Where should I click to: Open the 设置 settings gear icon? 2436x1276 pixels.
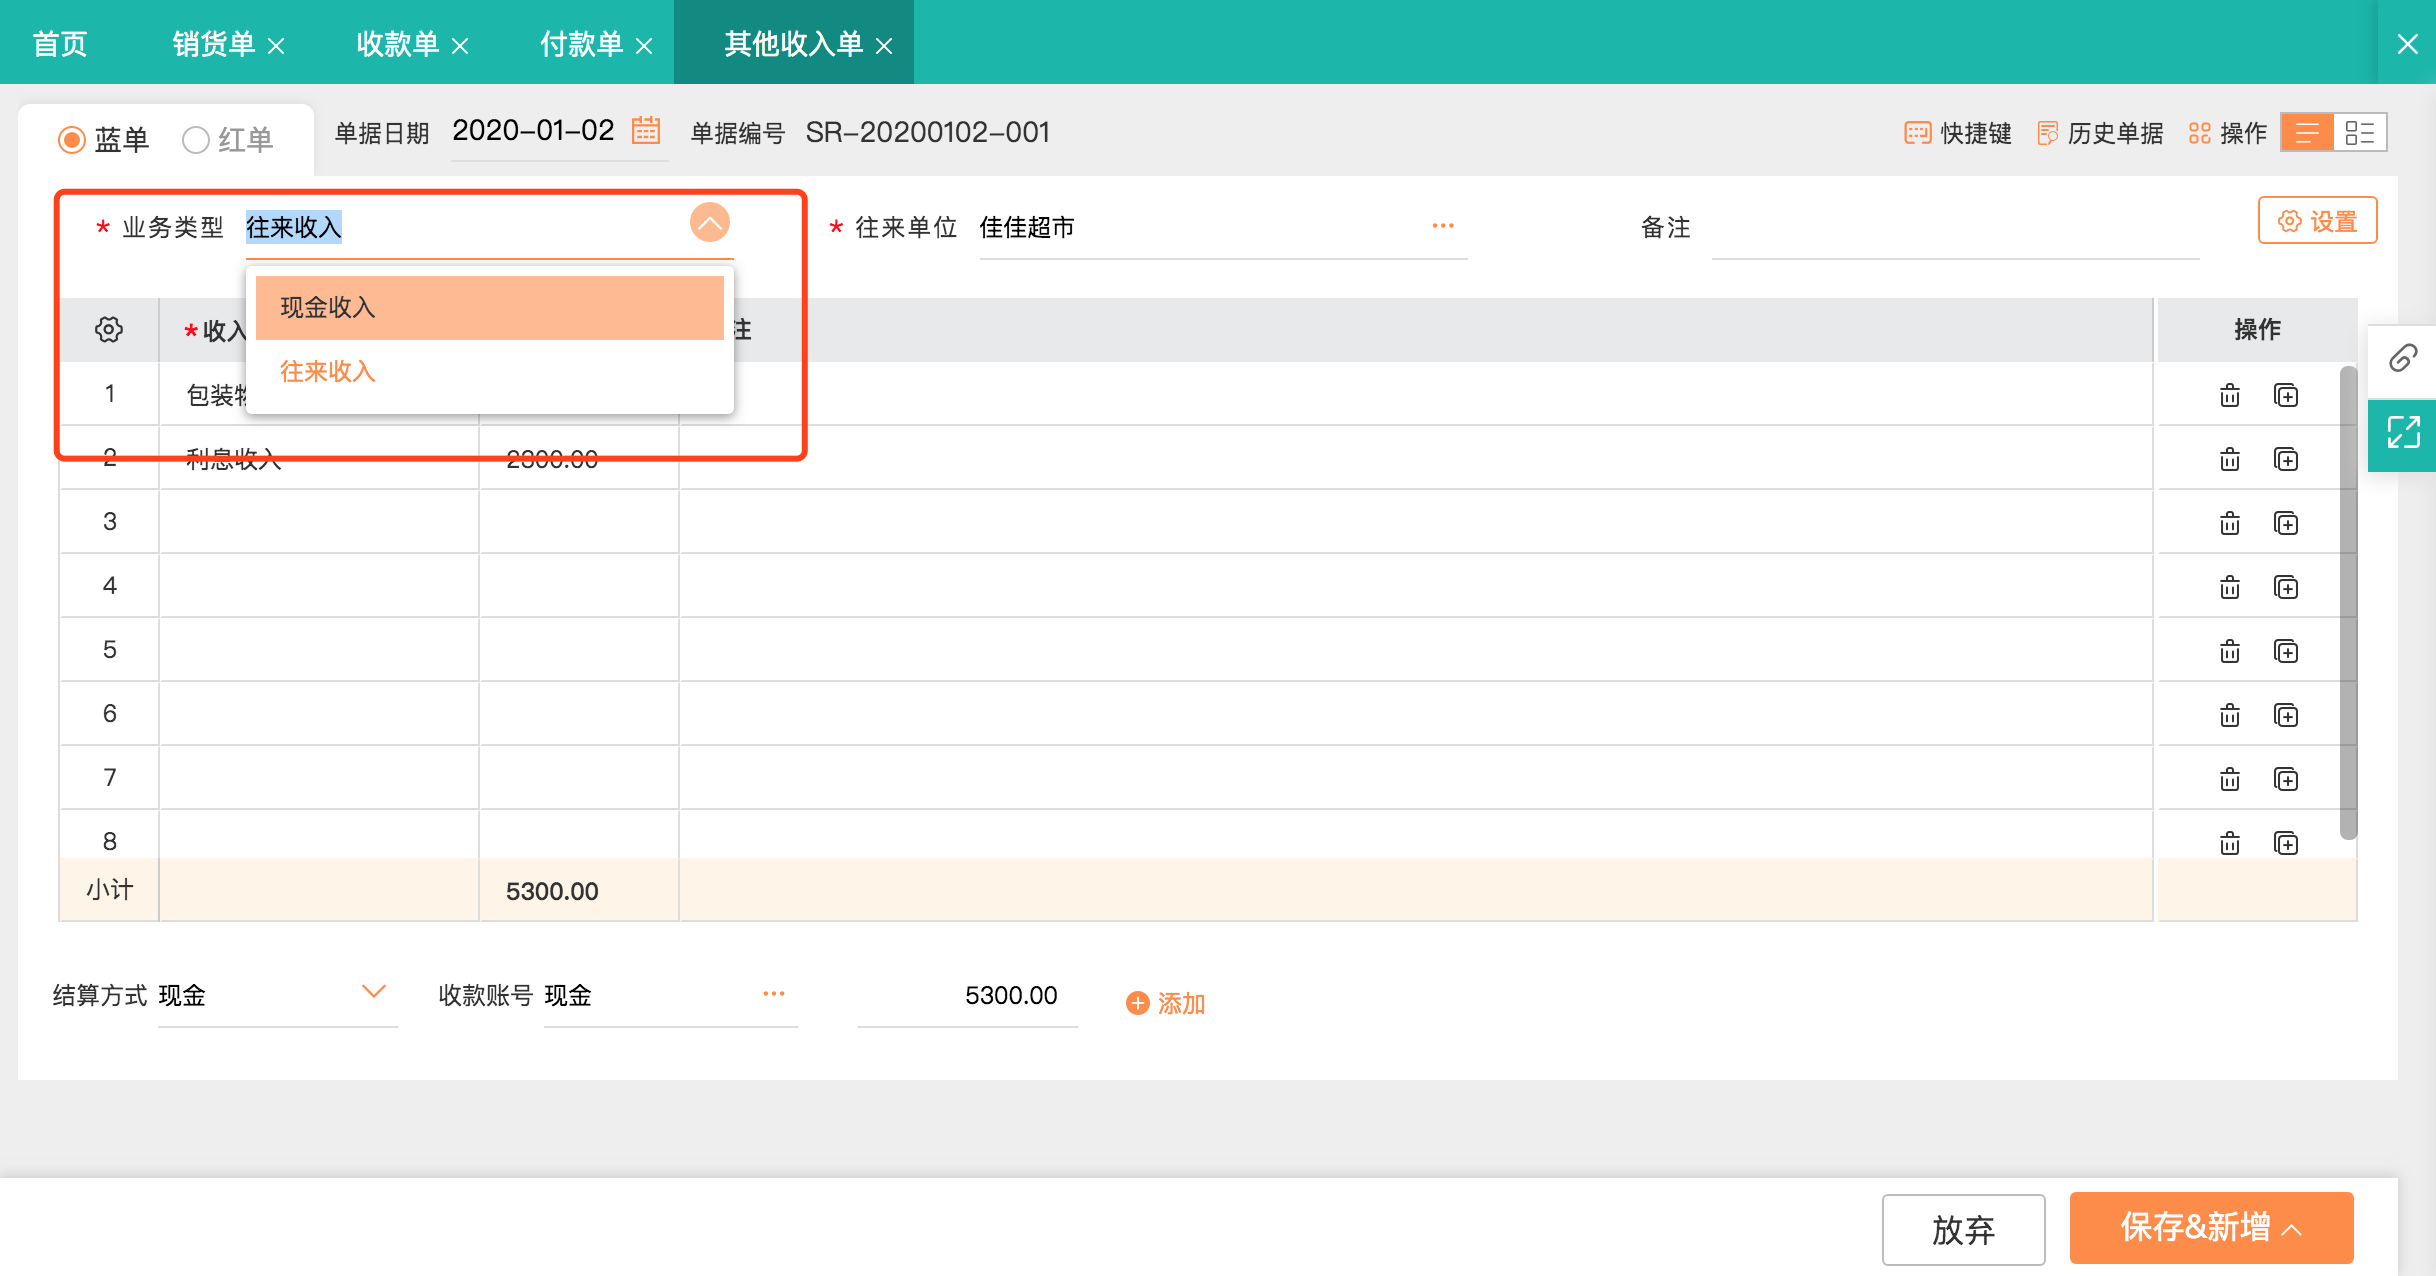(2317, 226)
